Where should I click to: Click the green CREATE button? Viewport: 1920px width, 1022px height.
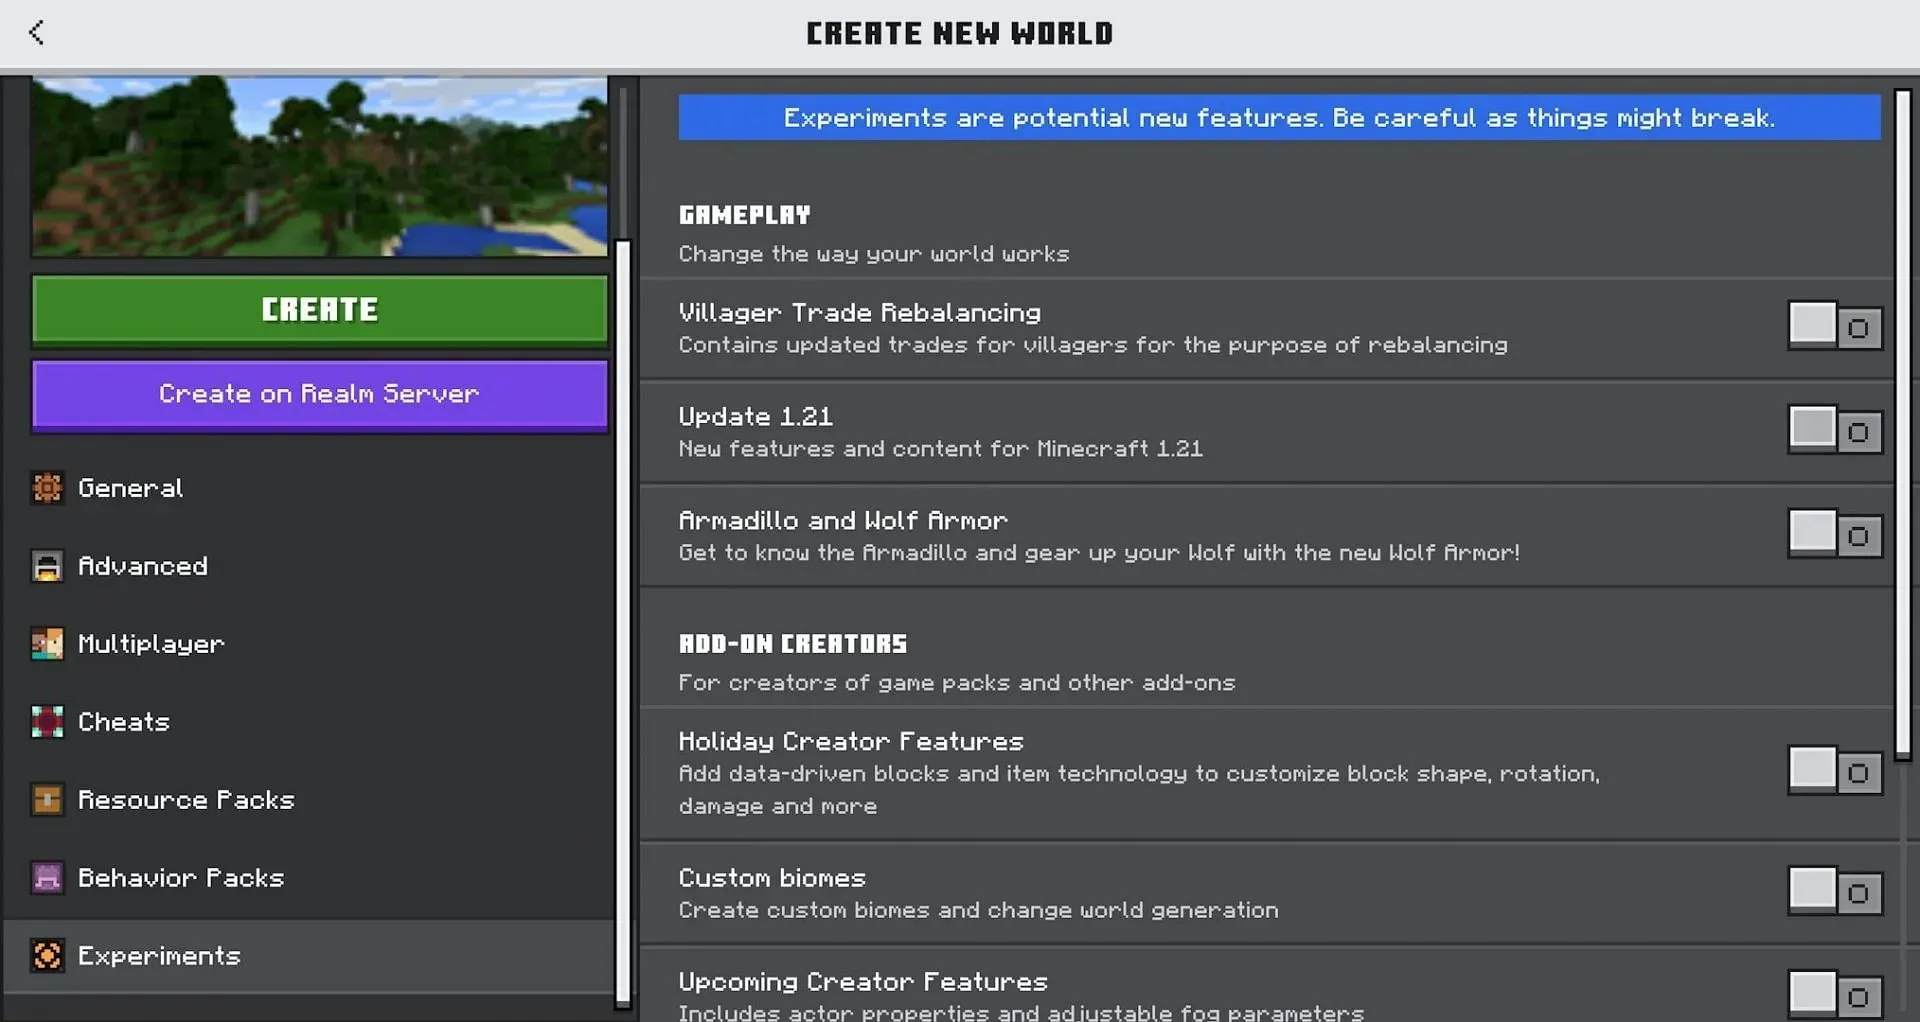(320, 310)
